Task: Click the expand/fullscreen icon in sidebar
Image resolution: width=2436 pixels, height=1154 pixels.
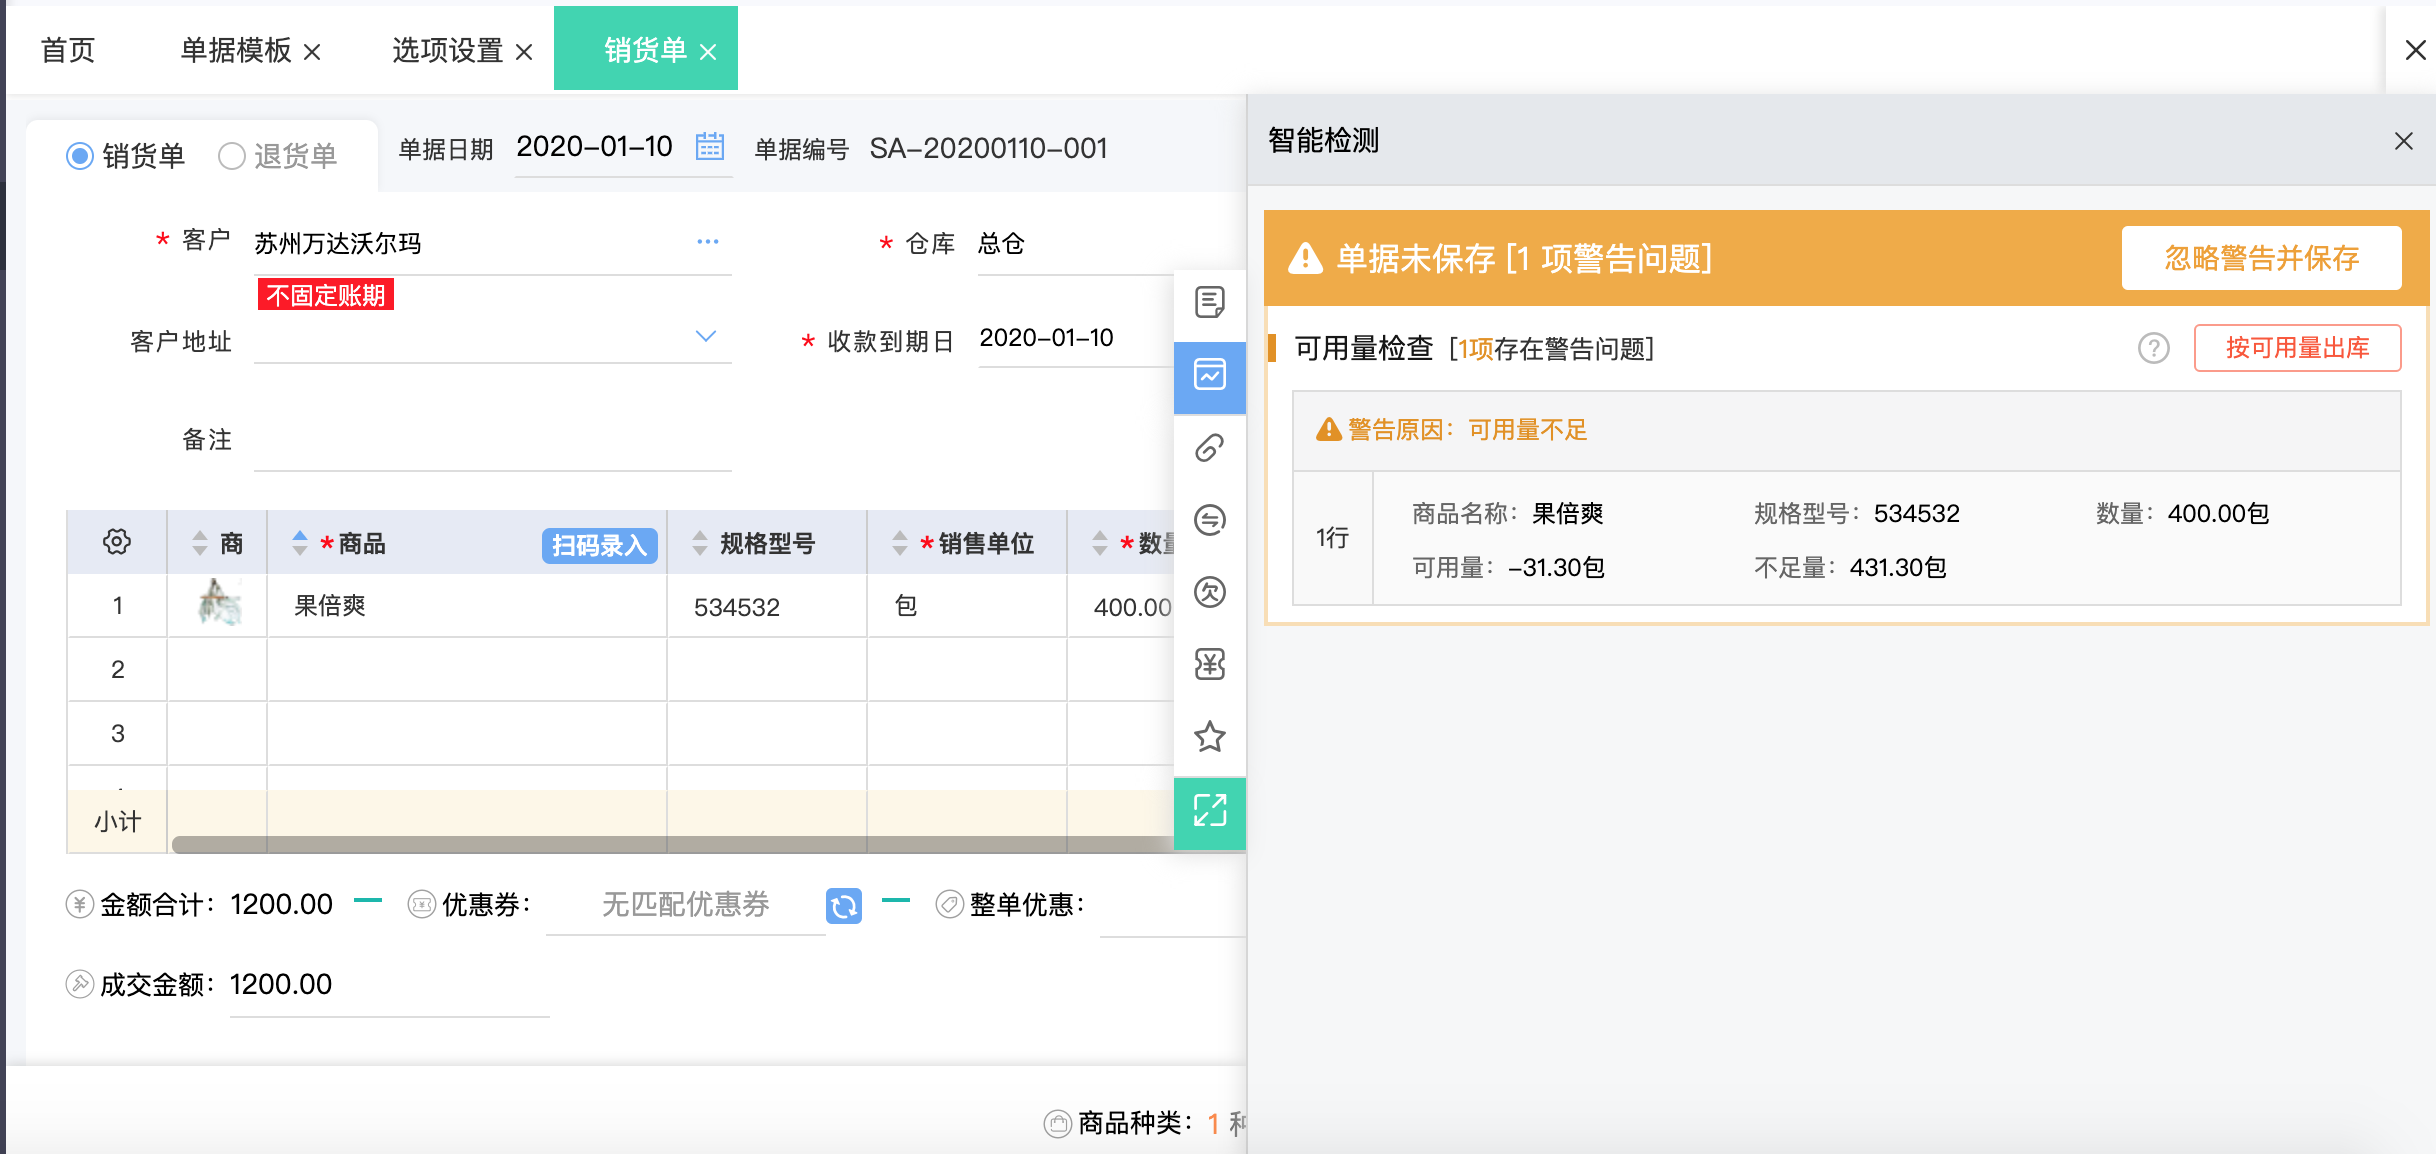Action: pyautogui.click(x=1210, y=809)
